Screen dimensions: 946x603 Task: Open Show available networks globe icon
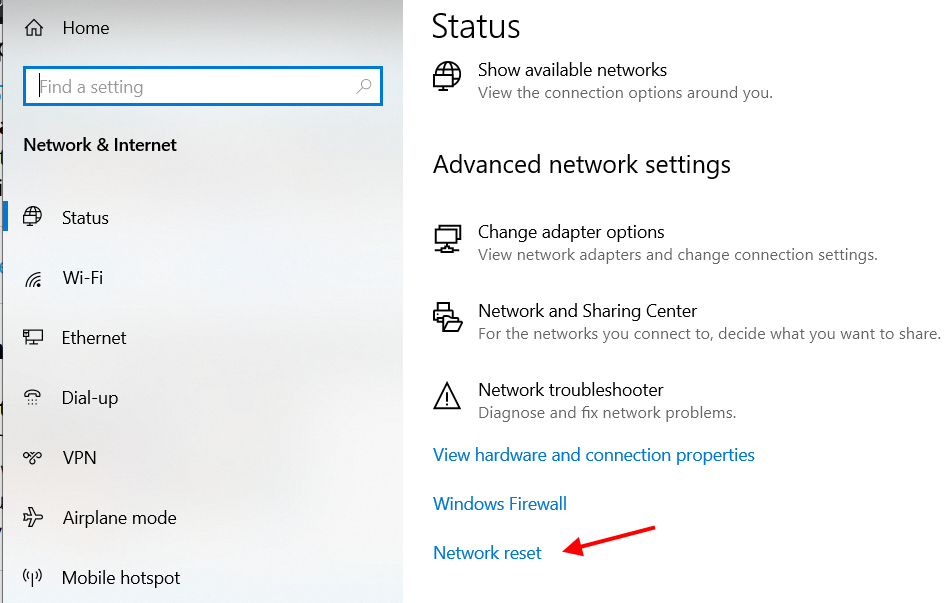pyautogui.click(x=447, y=76)
